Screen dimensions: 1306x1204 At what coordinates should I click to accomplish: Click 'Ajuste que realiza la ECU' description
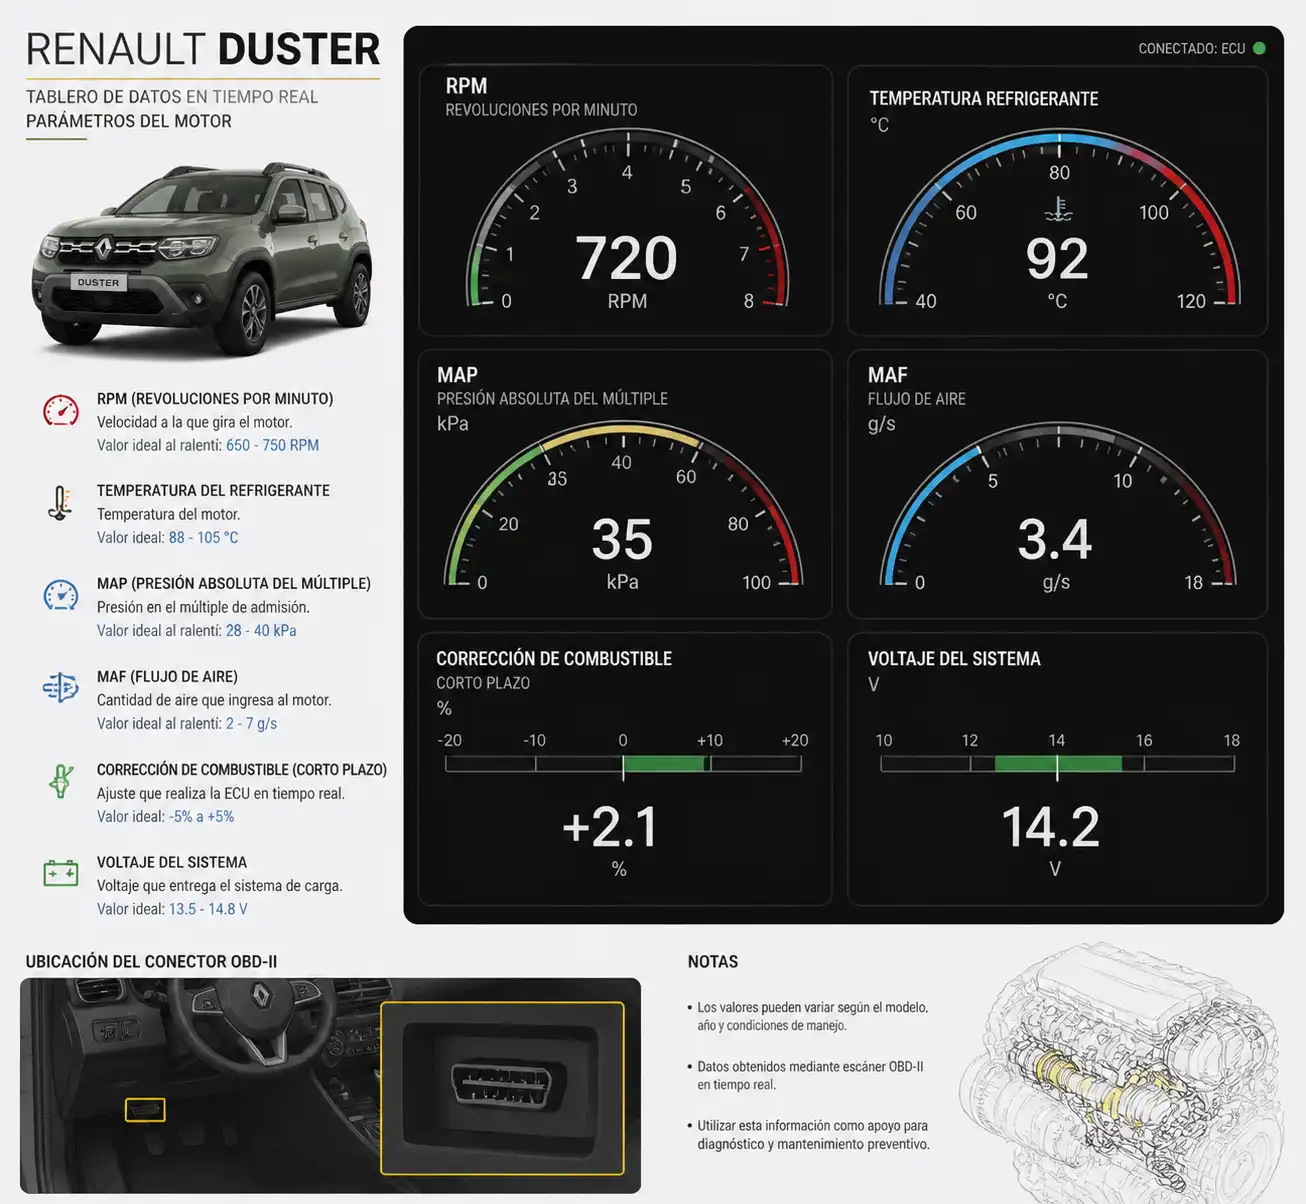pyautogui.click(x=221, y=793)
